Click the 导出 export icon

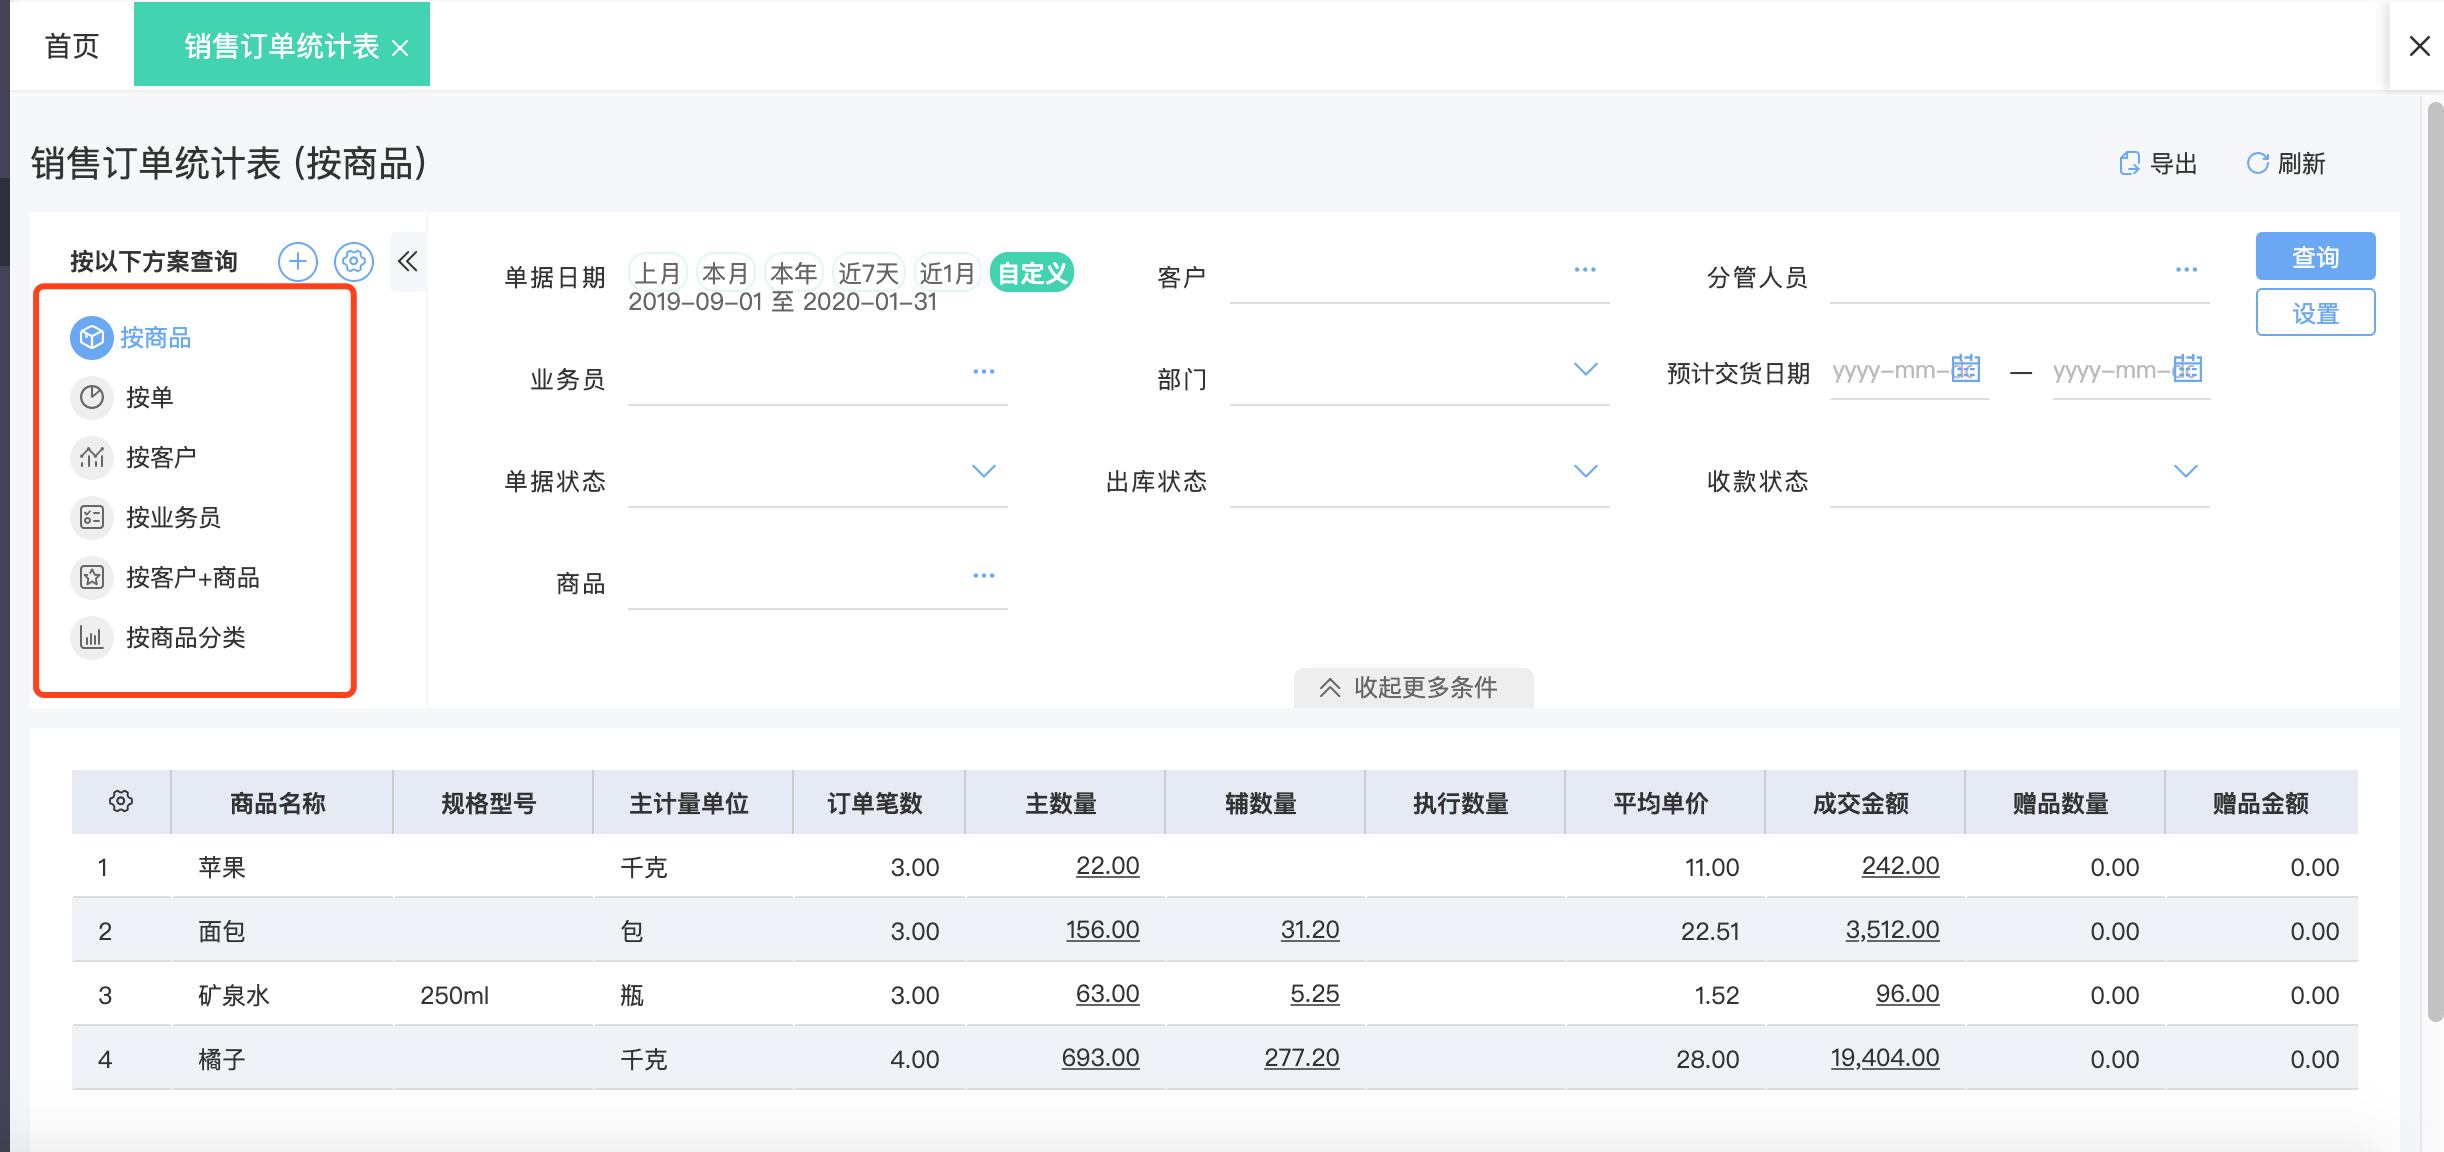tap(2129, 161)
